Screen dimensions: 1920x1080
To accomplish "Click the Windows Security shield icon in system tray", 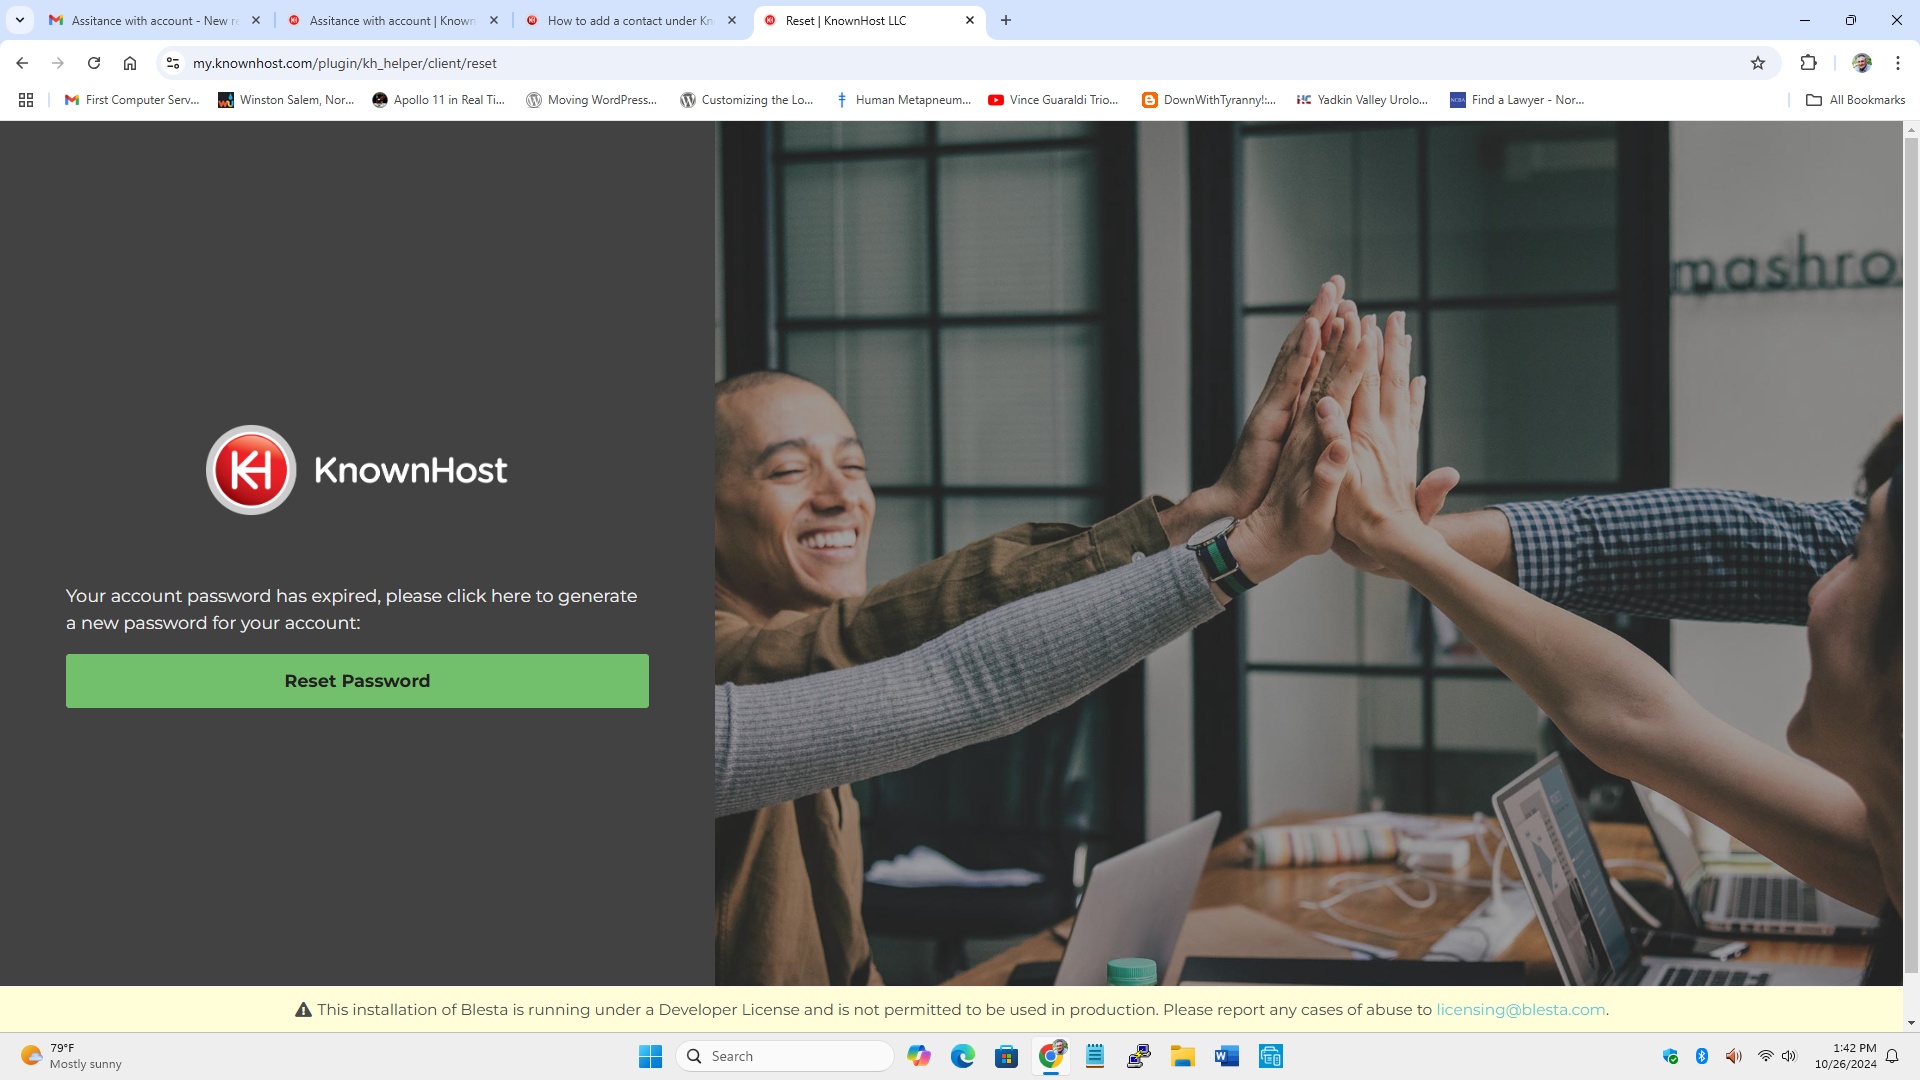I will [x=1669, y=1055].
